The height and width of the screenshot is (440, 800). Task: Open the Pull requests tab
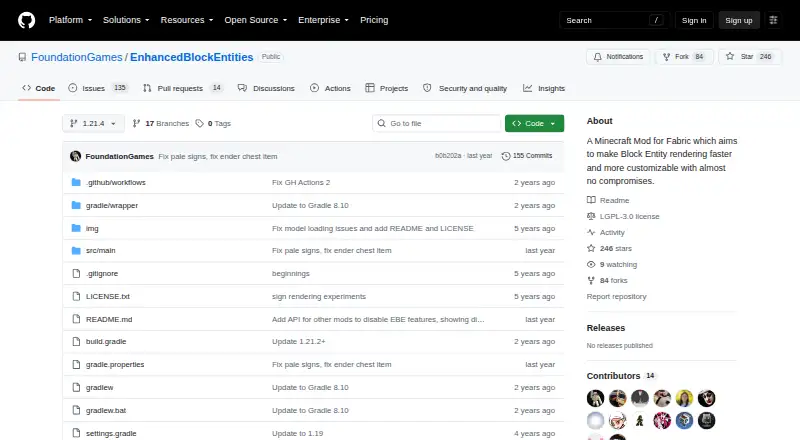coord(183,88)
